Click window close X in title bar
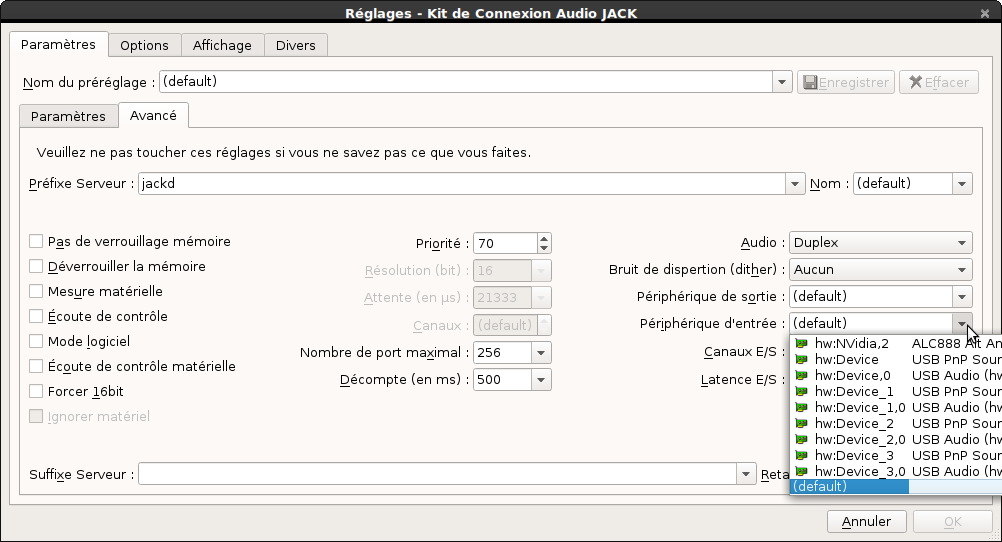Screen dimensions: 1002x542 pos(987,12)
